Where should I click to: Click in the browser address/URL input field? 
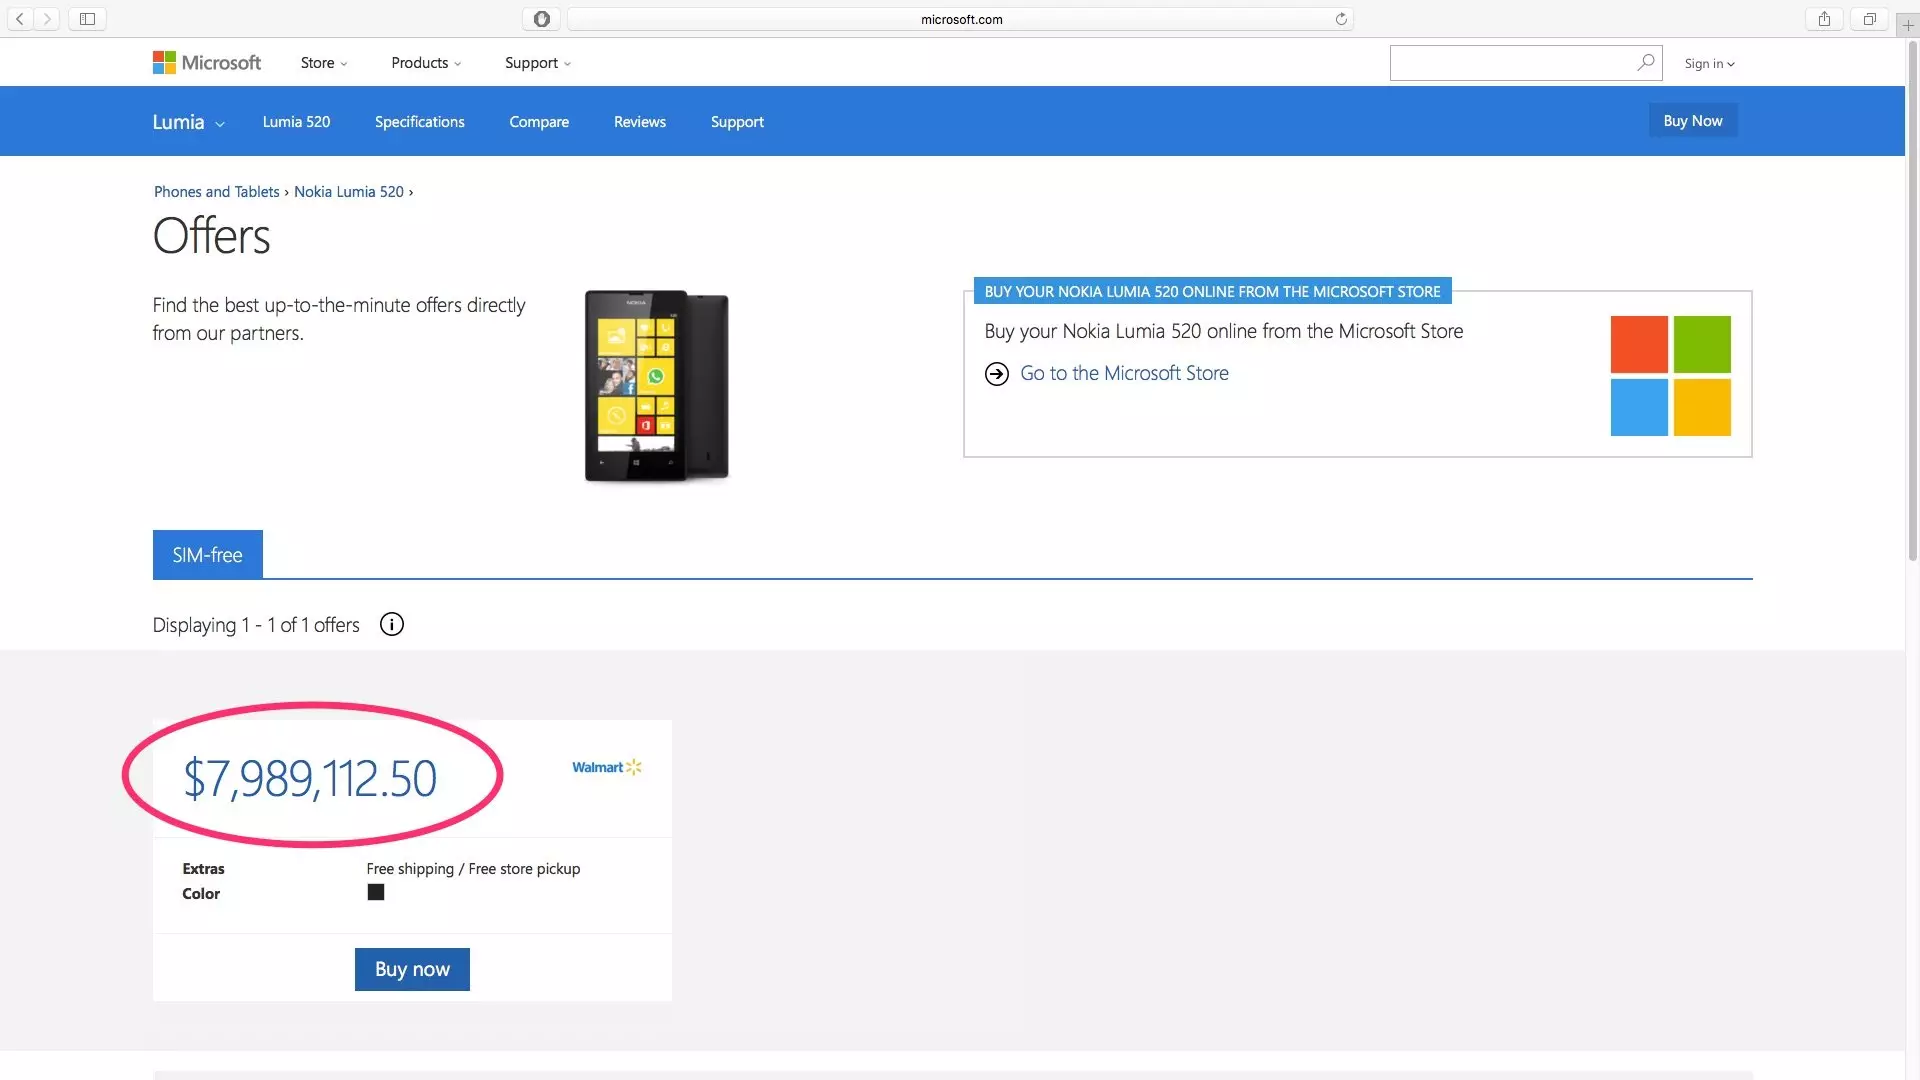click(960, 18)
